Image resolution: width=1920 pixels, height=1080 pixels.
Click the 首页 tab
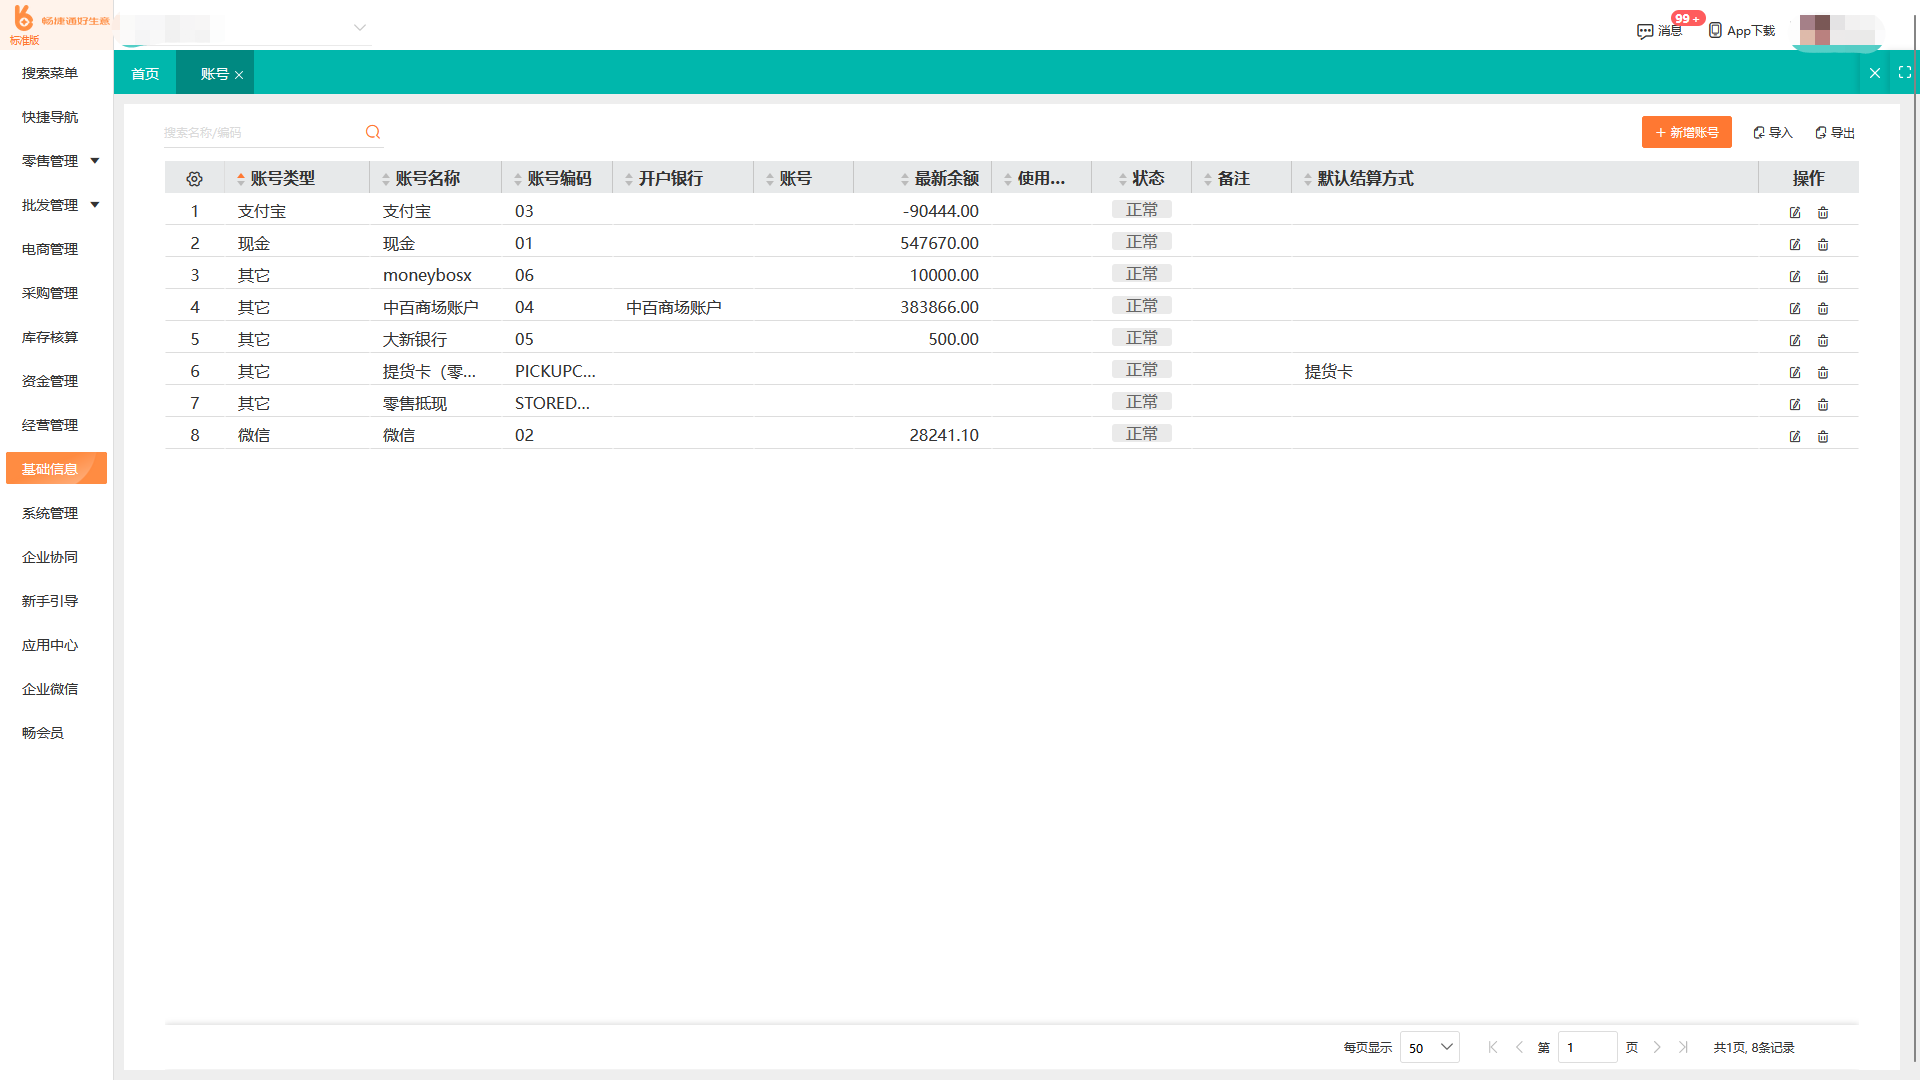coord(145,74)
